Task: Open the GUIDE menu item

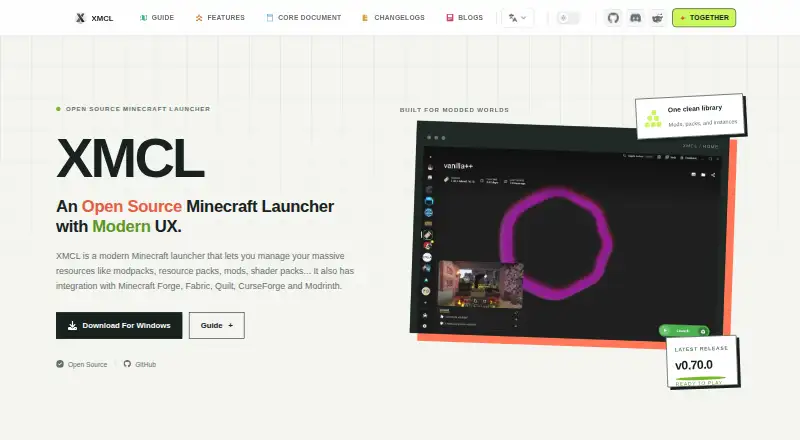Action: 157,18
